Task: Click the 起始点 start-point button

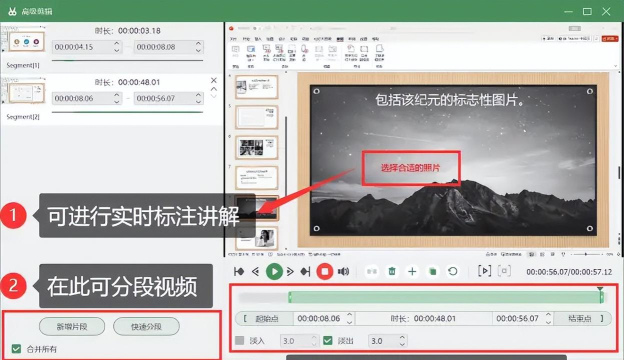Action: (265, 319)
